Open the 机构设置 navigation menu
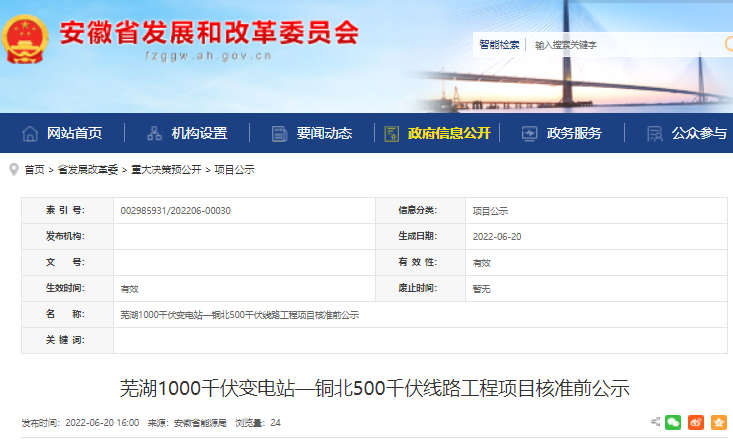Image resolution: width=733 pixels, height=442 pixels. (x=199, y=133)
